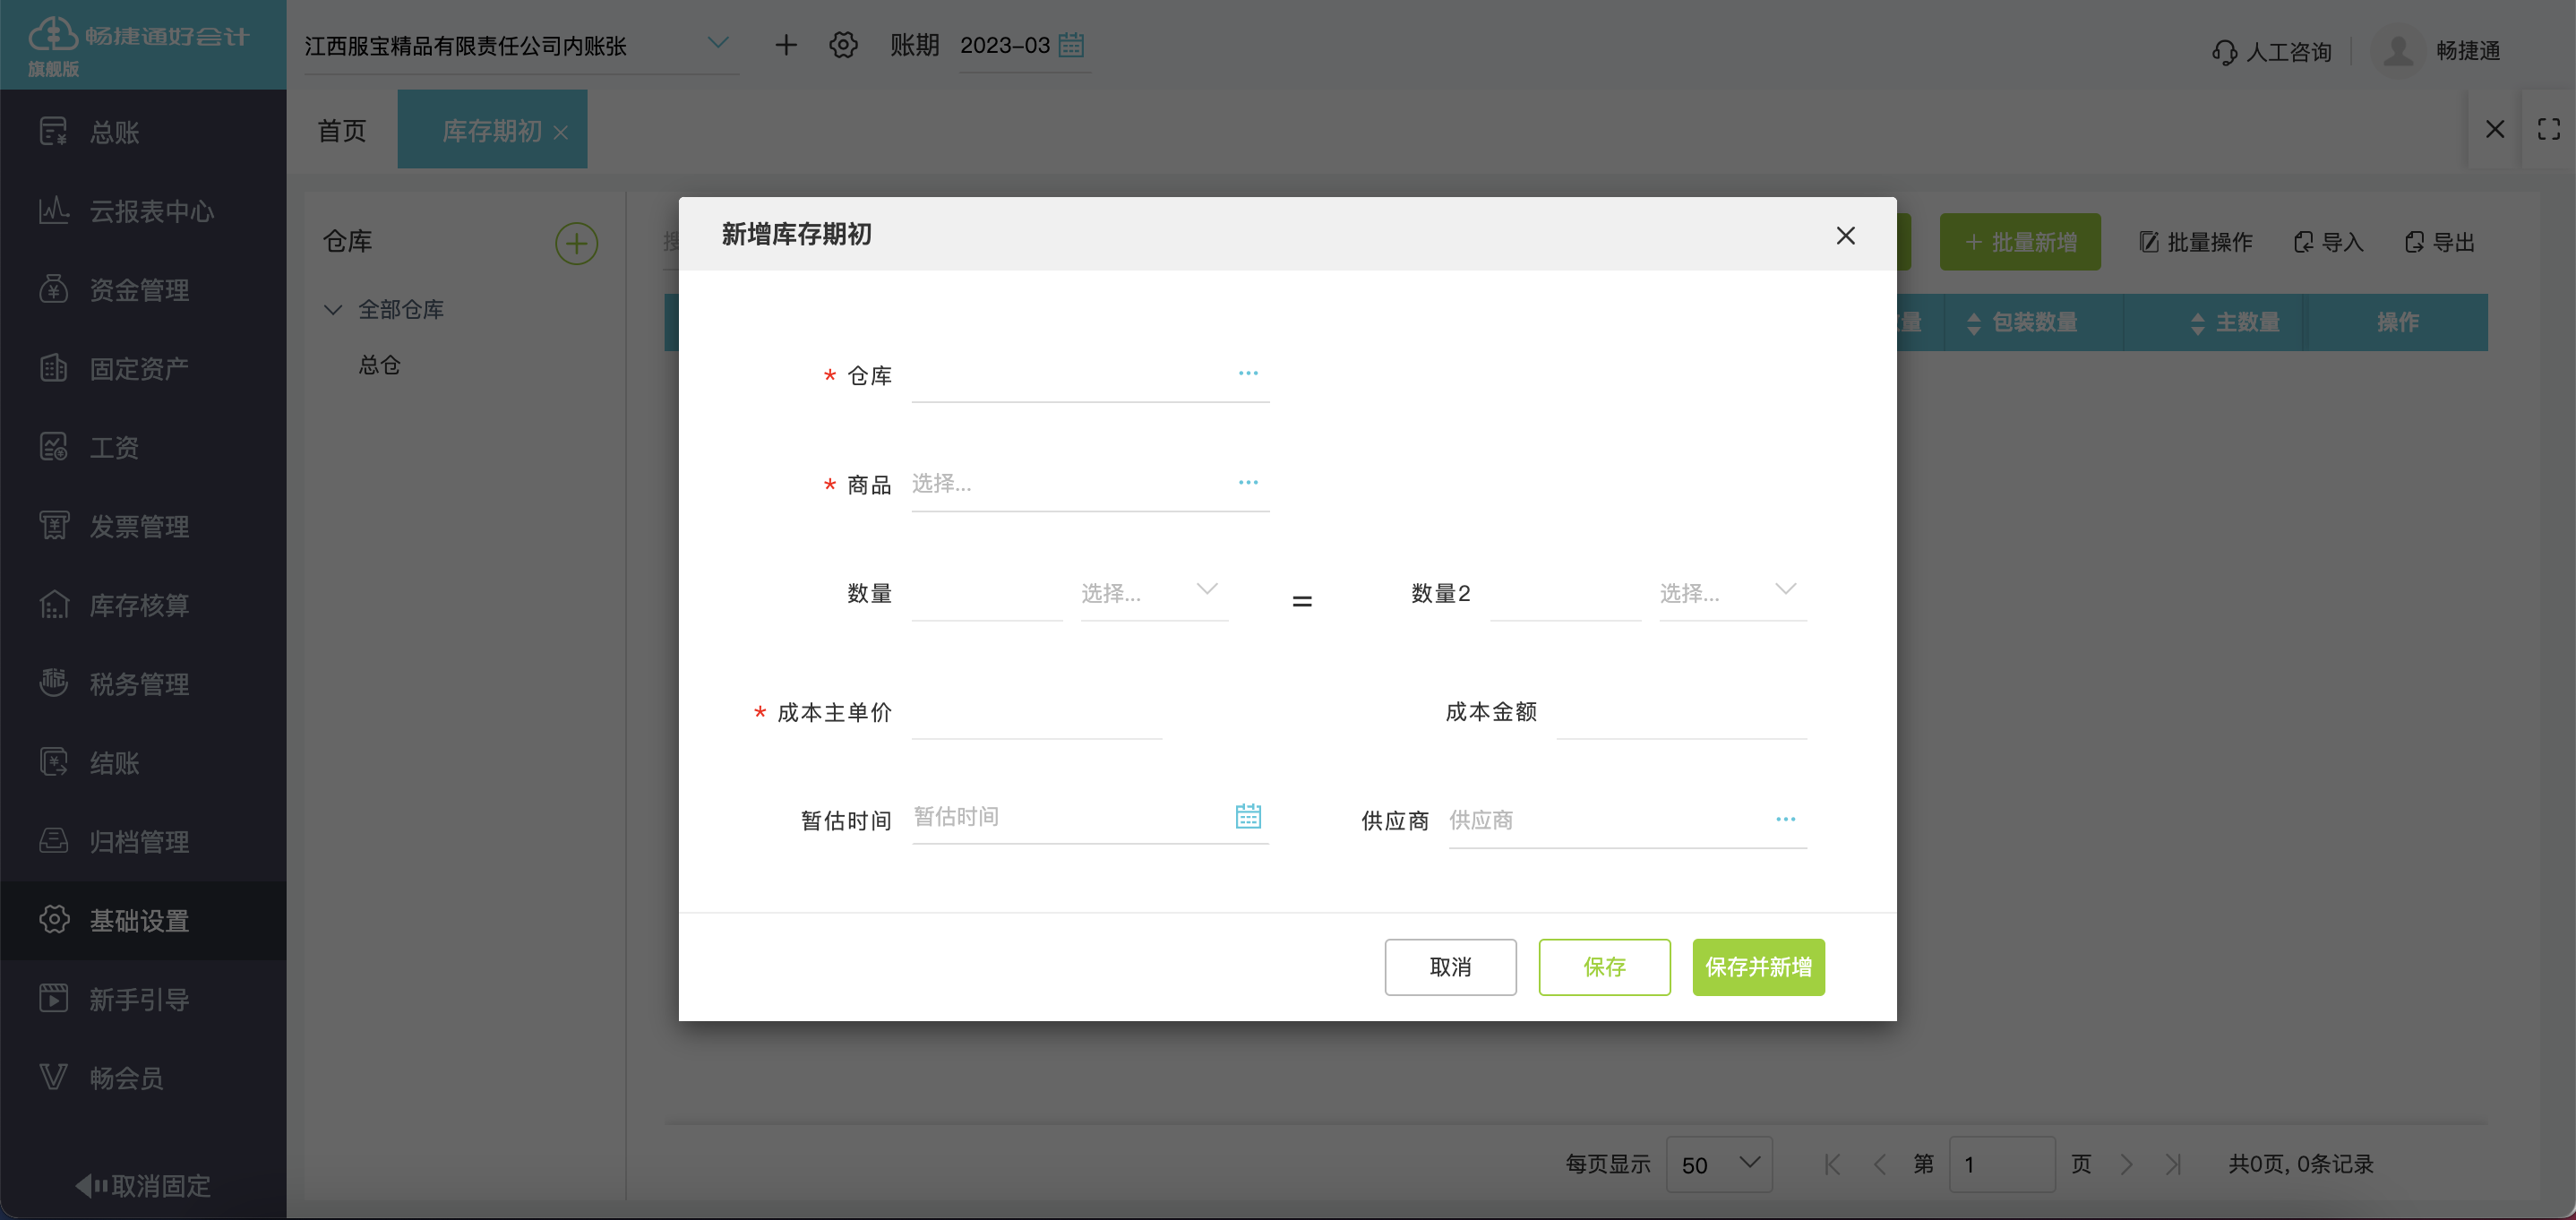Screen dimensions: 2576x1220
Task: Click the 首页 tab
Action: coord(342,130)
